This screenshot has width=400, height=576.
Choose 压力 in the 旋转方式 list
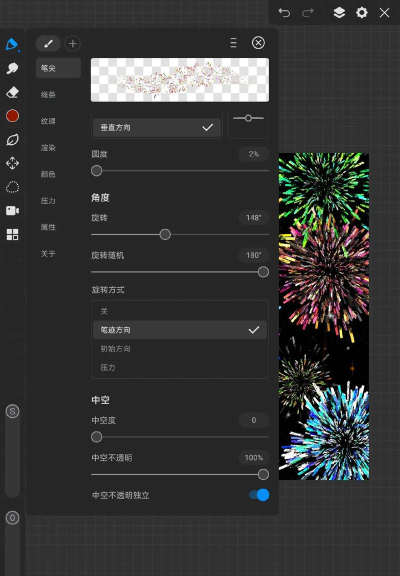coord(180,367)
